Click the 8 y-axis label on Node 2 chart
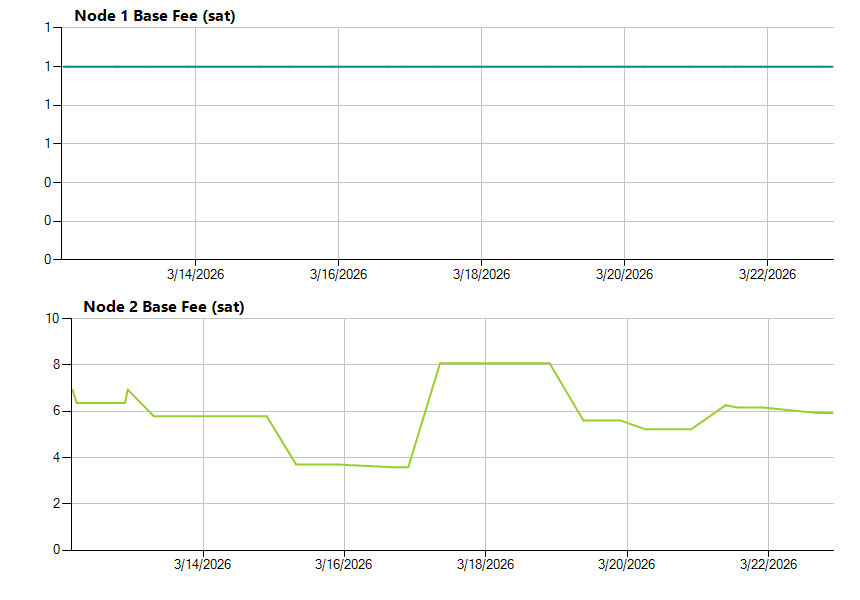The width and height of the screenshot is (860, 600). pos(56,365)
